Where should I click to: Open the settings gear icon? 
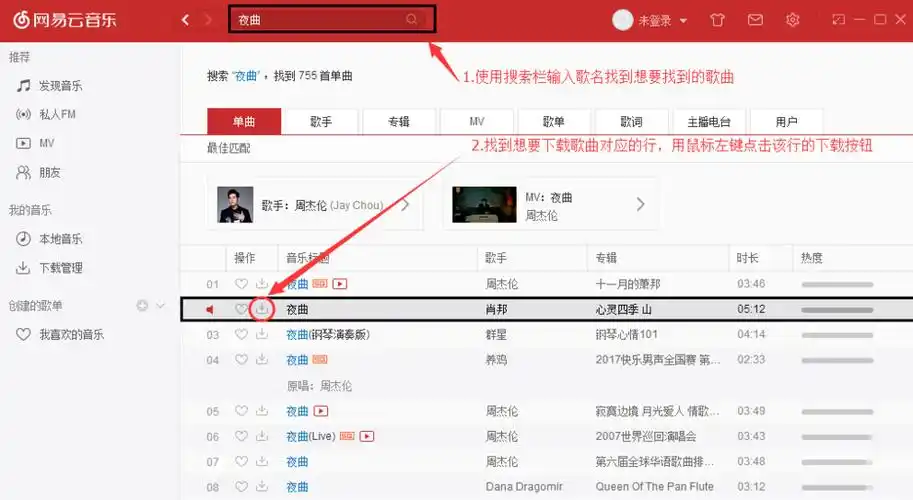tap(793, 20)
